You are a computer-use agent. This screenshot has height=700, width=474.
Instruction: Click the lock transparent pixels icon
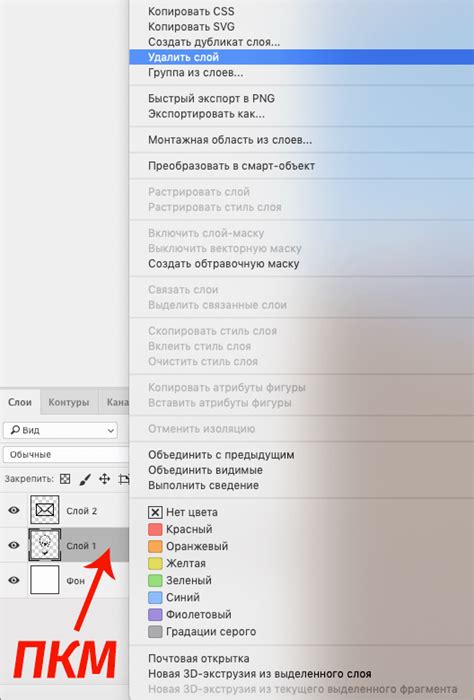click(65, 479)
